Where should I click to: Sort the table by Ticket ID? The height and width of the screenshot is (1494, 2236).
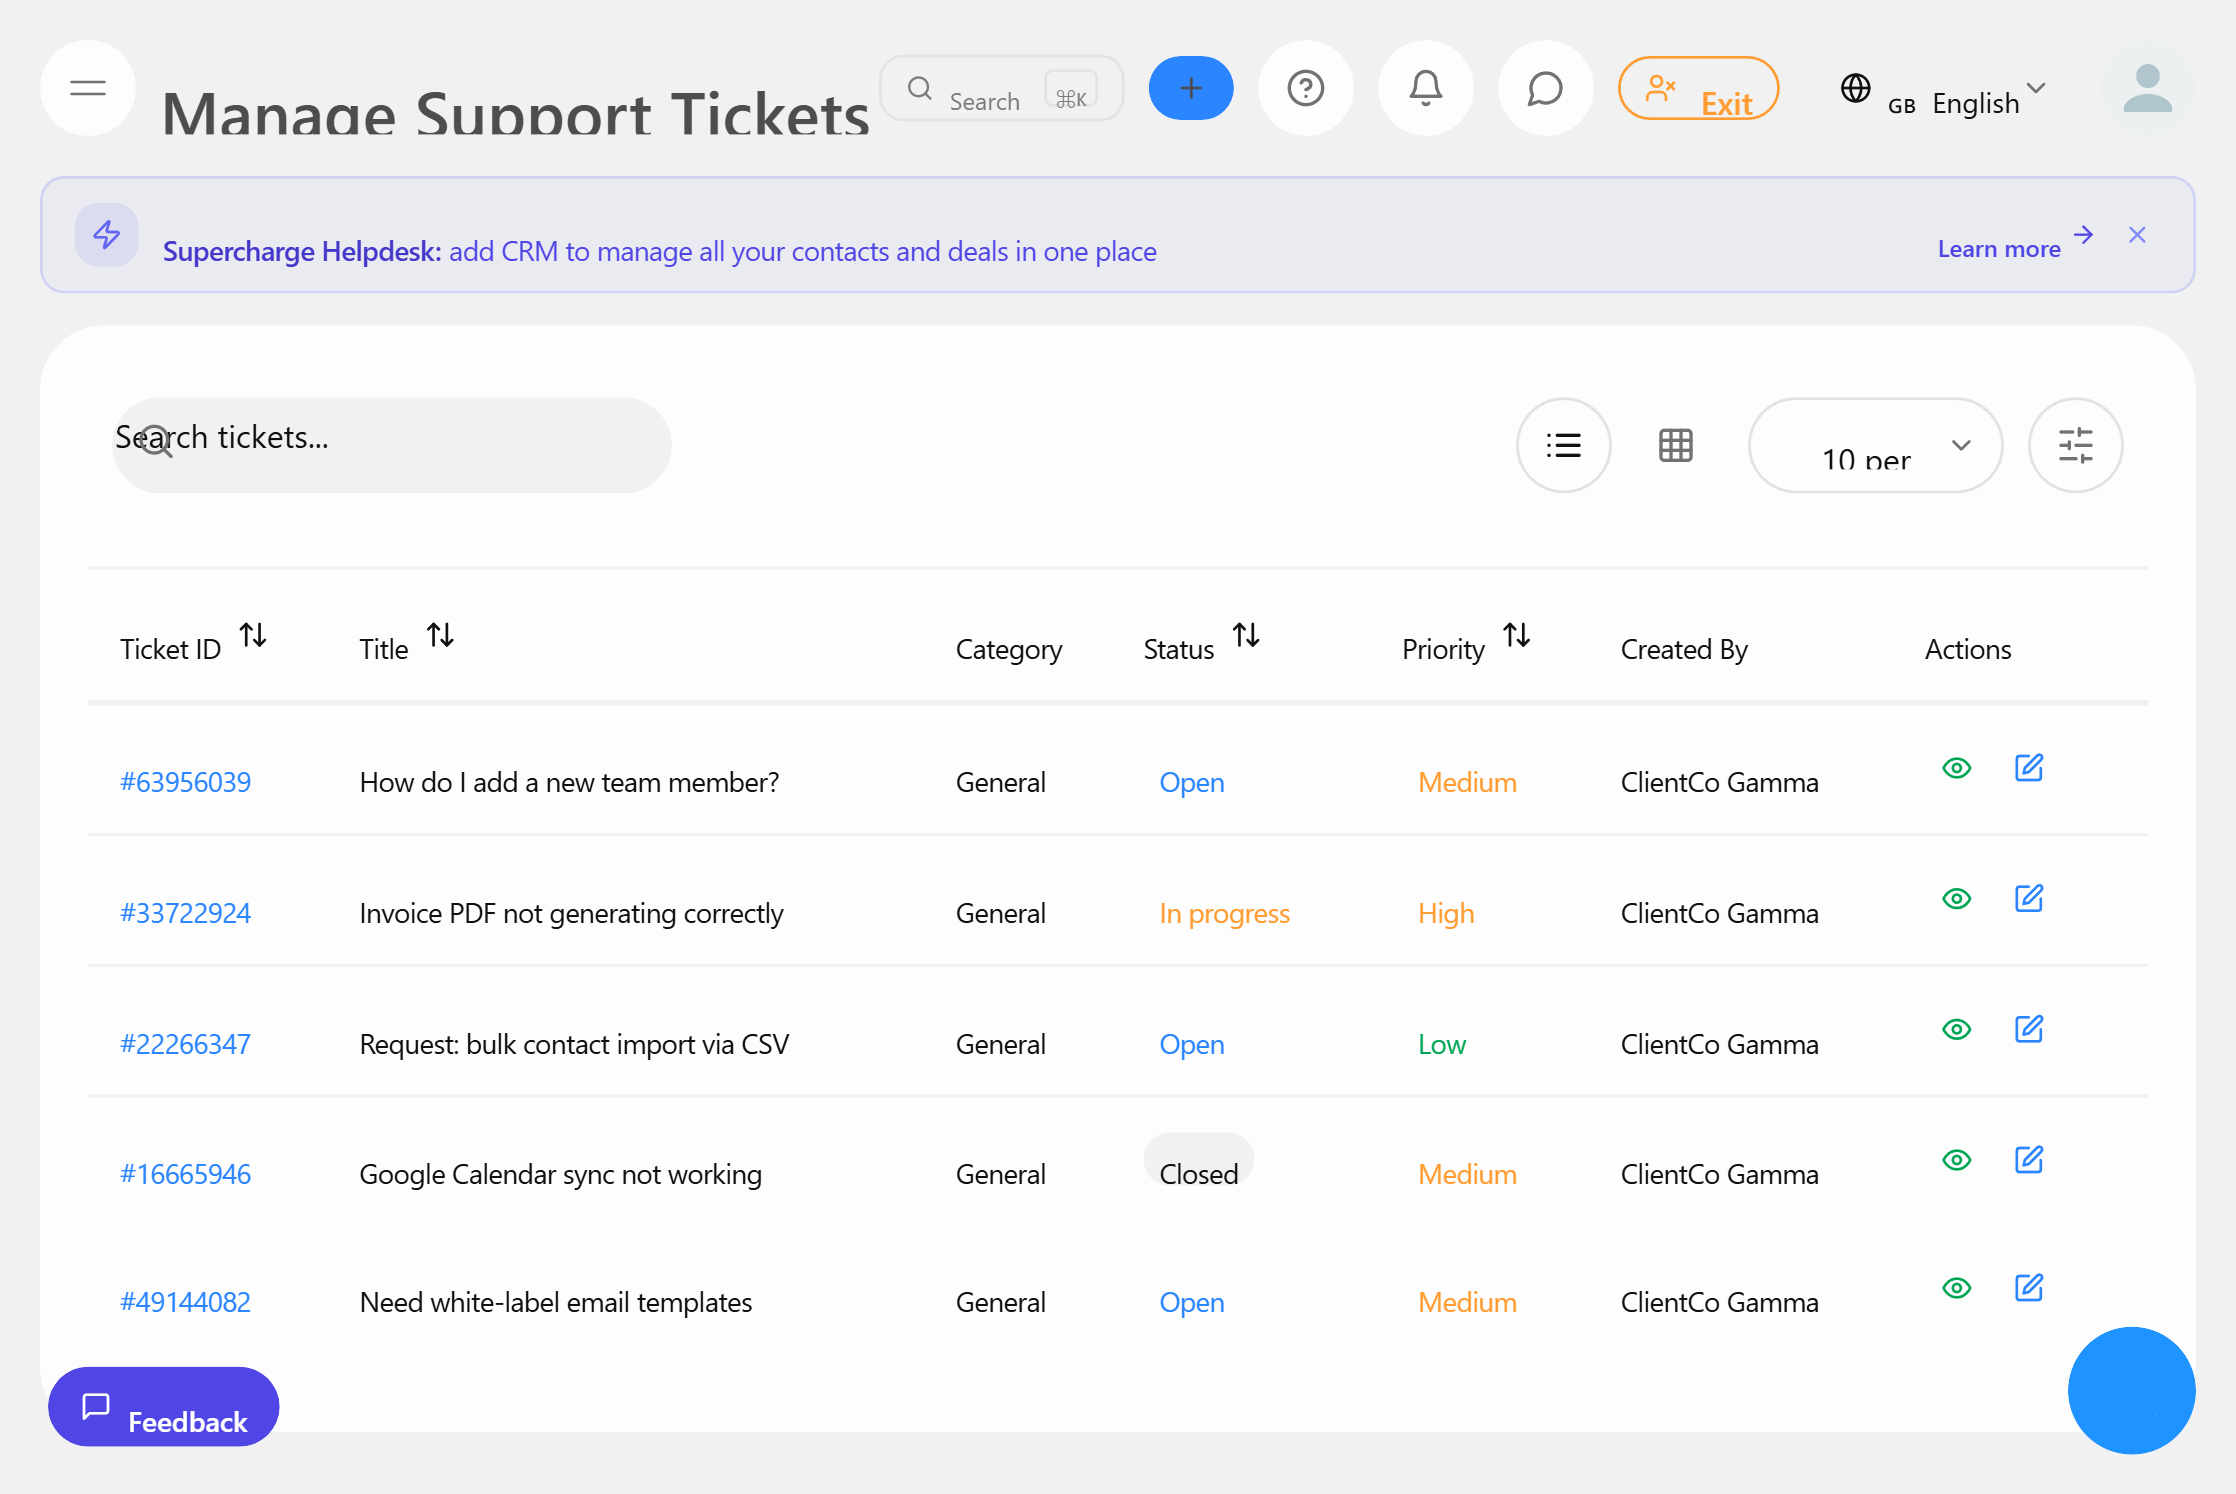253,634
